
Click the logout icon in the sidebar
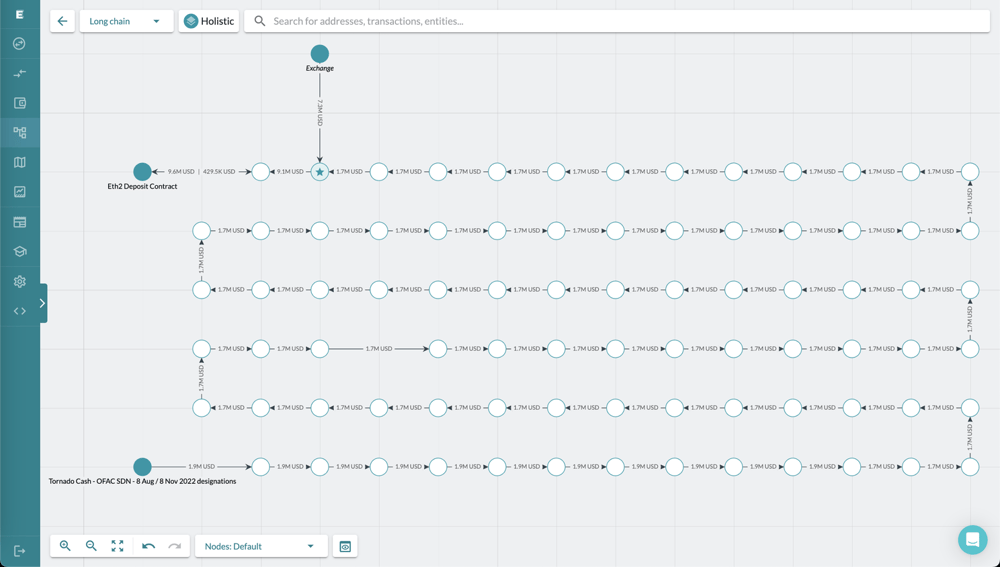point(20,550)
